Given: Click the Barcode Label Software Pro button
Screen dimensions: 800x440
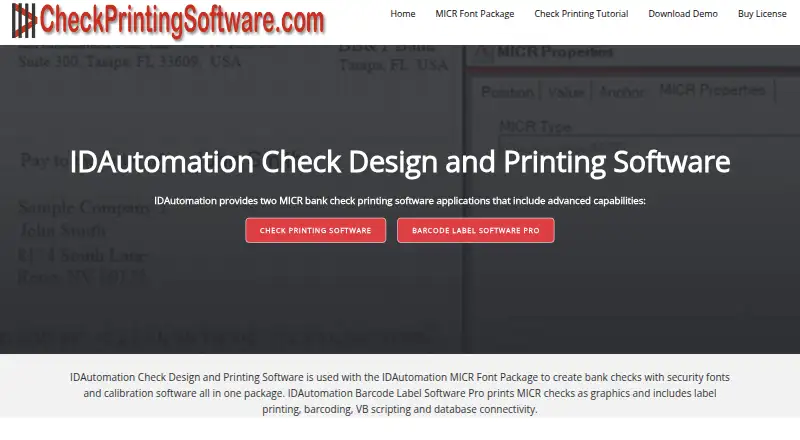Looking at the screenshot, I should click(476, 230).
